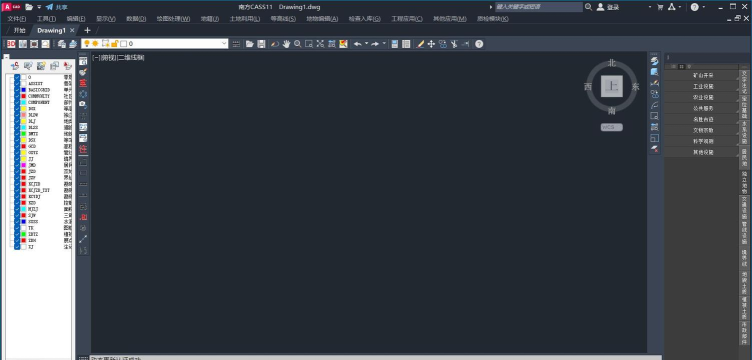Image resolution: width=752 pixels, height=360 pixels.
Task: Click the blue color swatch of BASICGRID layer
Action: click(x=24, y=90)
